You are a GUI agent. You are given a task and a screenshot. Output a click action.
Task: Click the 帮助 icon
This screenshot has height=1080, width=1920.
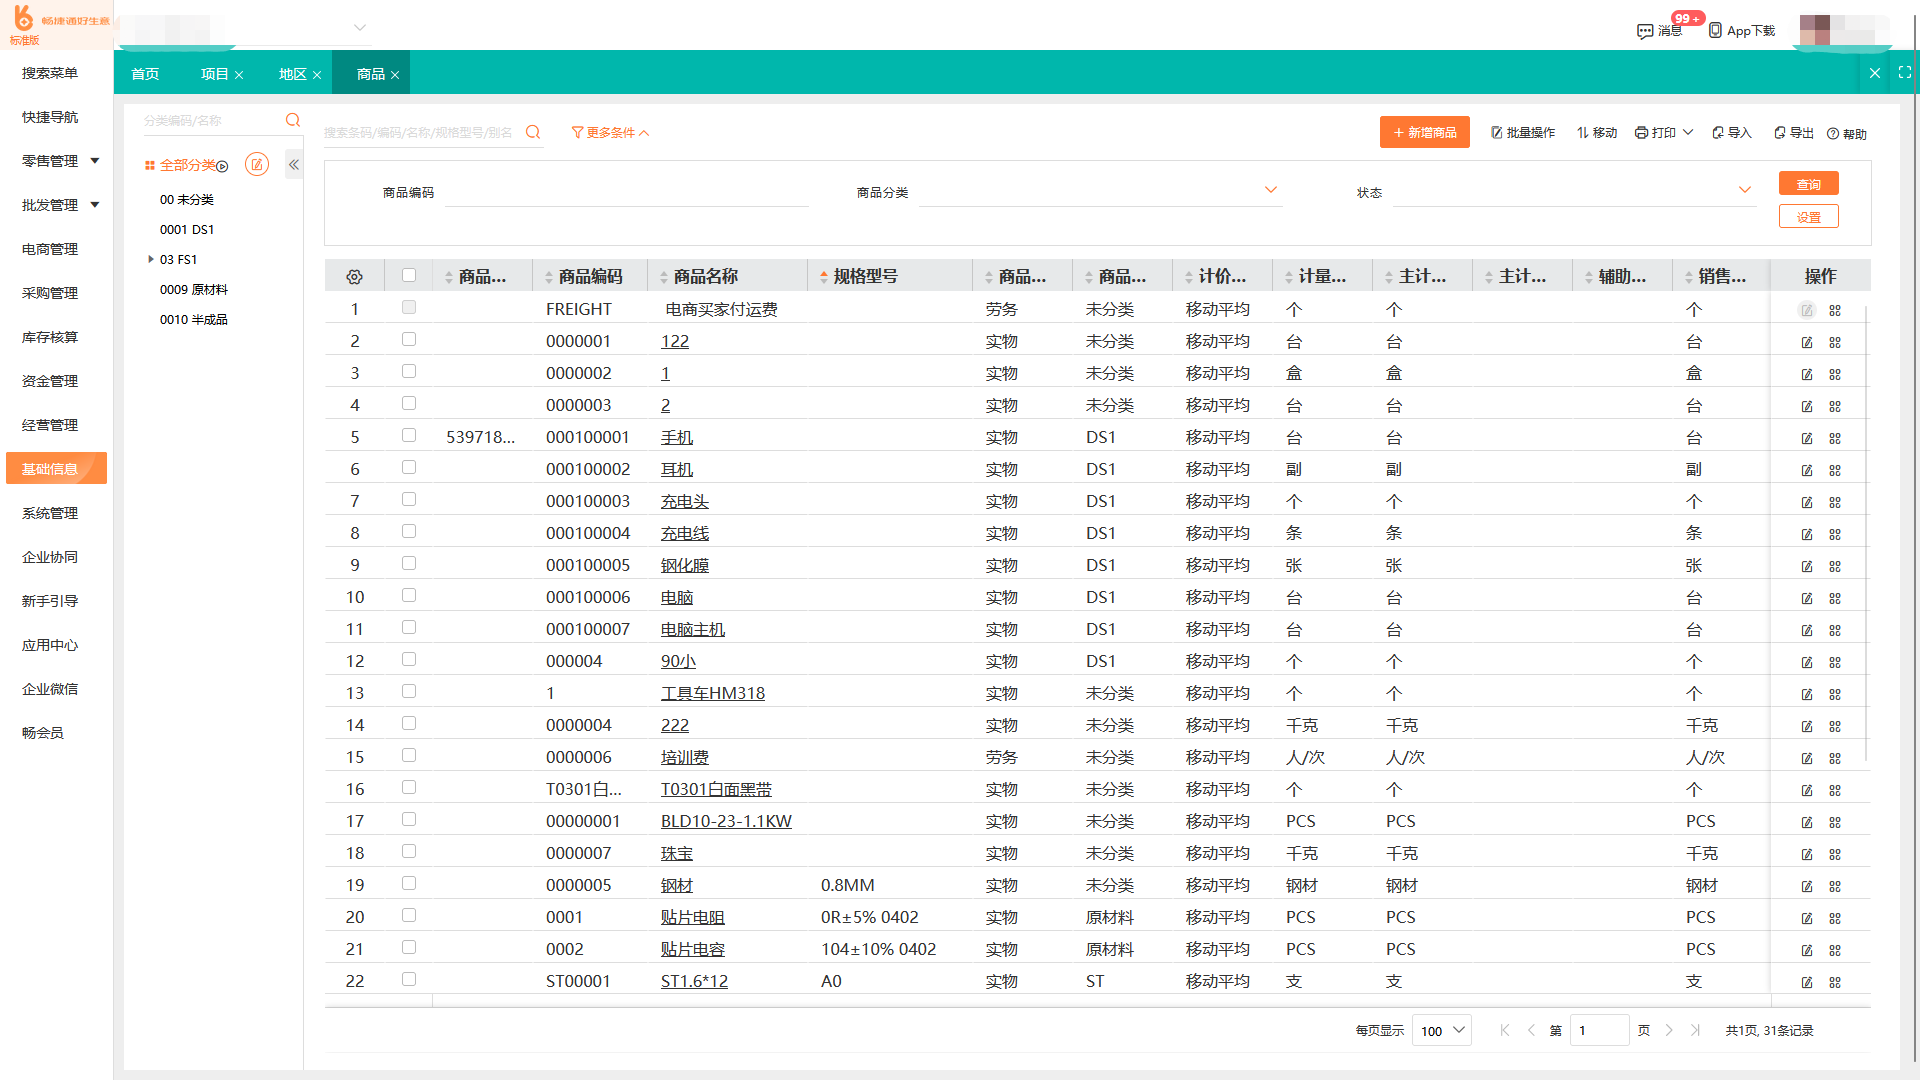point(1833,132)
